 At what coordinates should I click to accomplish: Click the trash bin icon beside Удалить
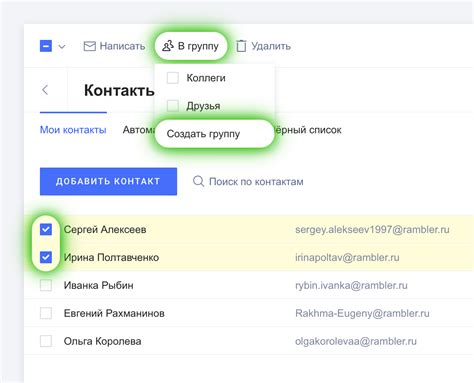pos(241,46)
